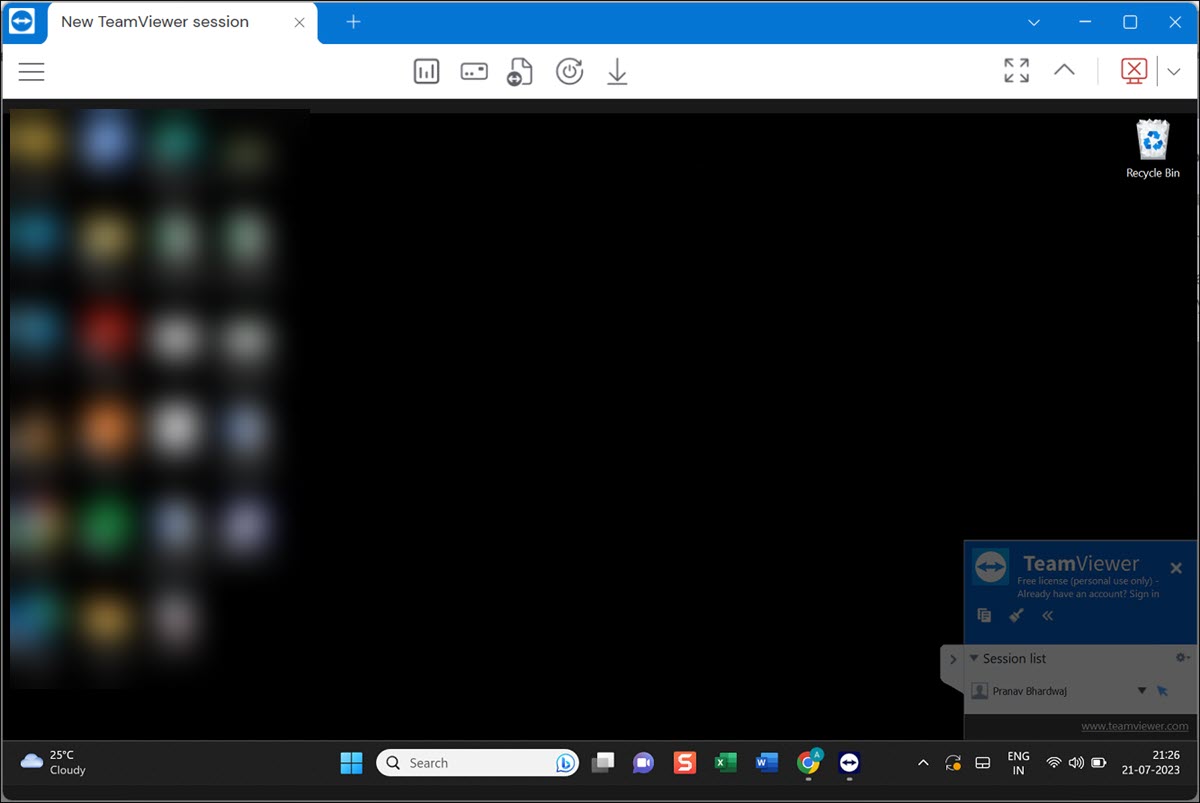This screenshot has width=1200, height=803.
Task: Open the performance statistics toolbar icon
Action: [426, 70]
